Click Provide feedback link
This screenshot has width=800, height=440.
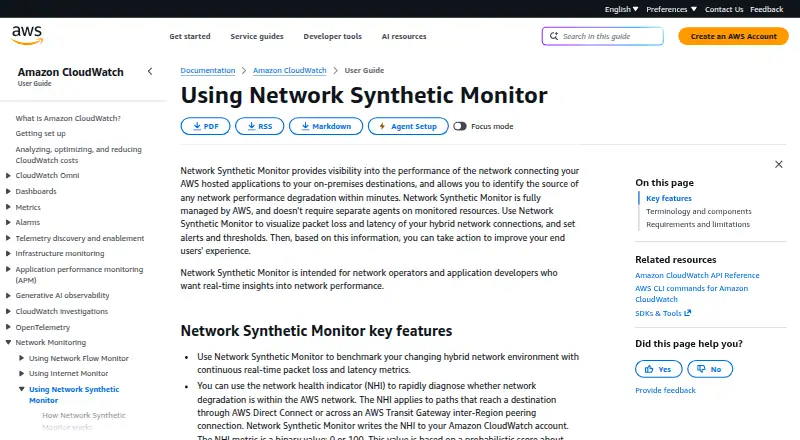coord(665,390)
